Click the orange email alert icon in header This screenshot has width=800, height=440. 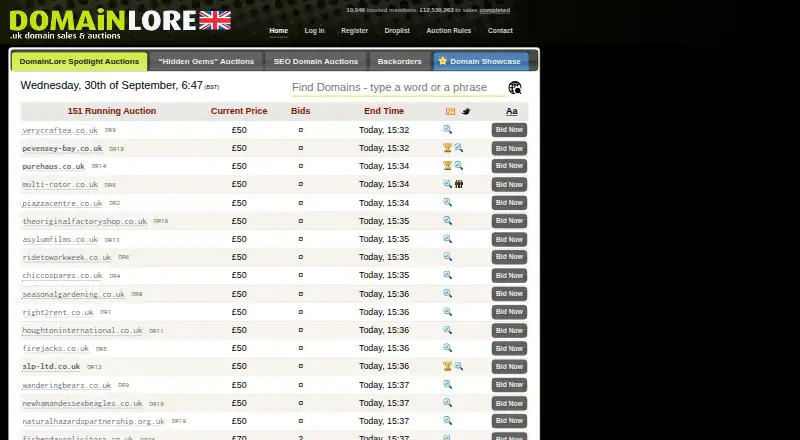[x=450, y=111]
